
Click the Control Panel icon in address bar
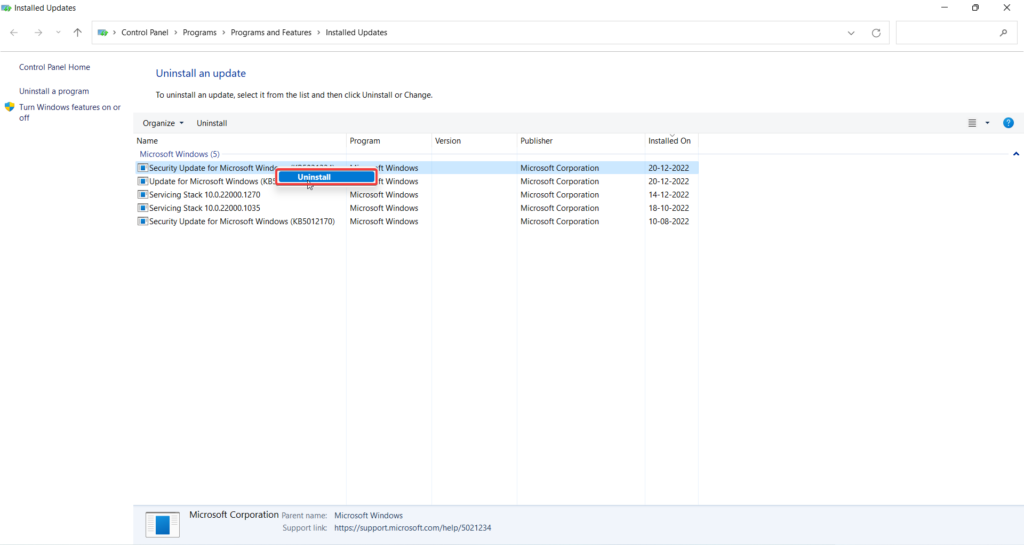pyautogui.click(x=103, y=33)
